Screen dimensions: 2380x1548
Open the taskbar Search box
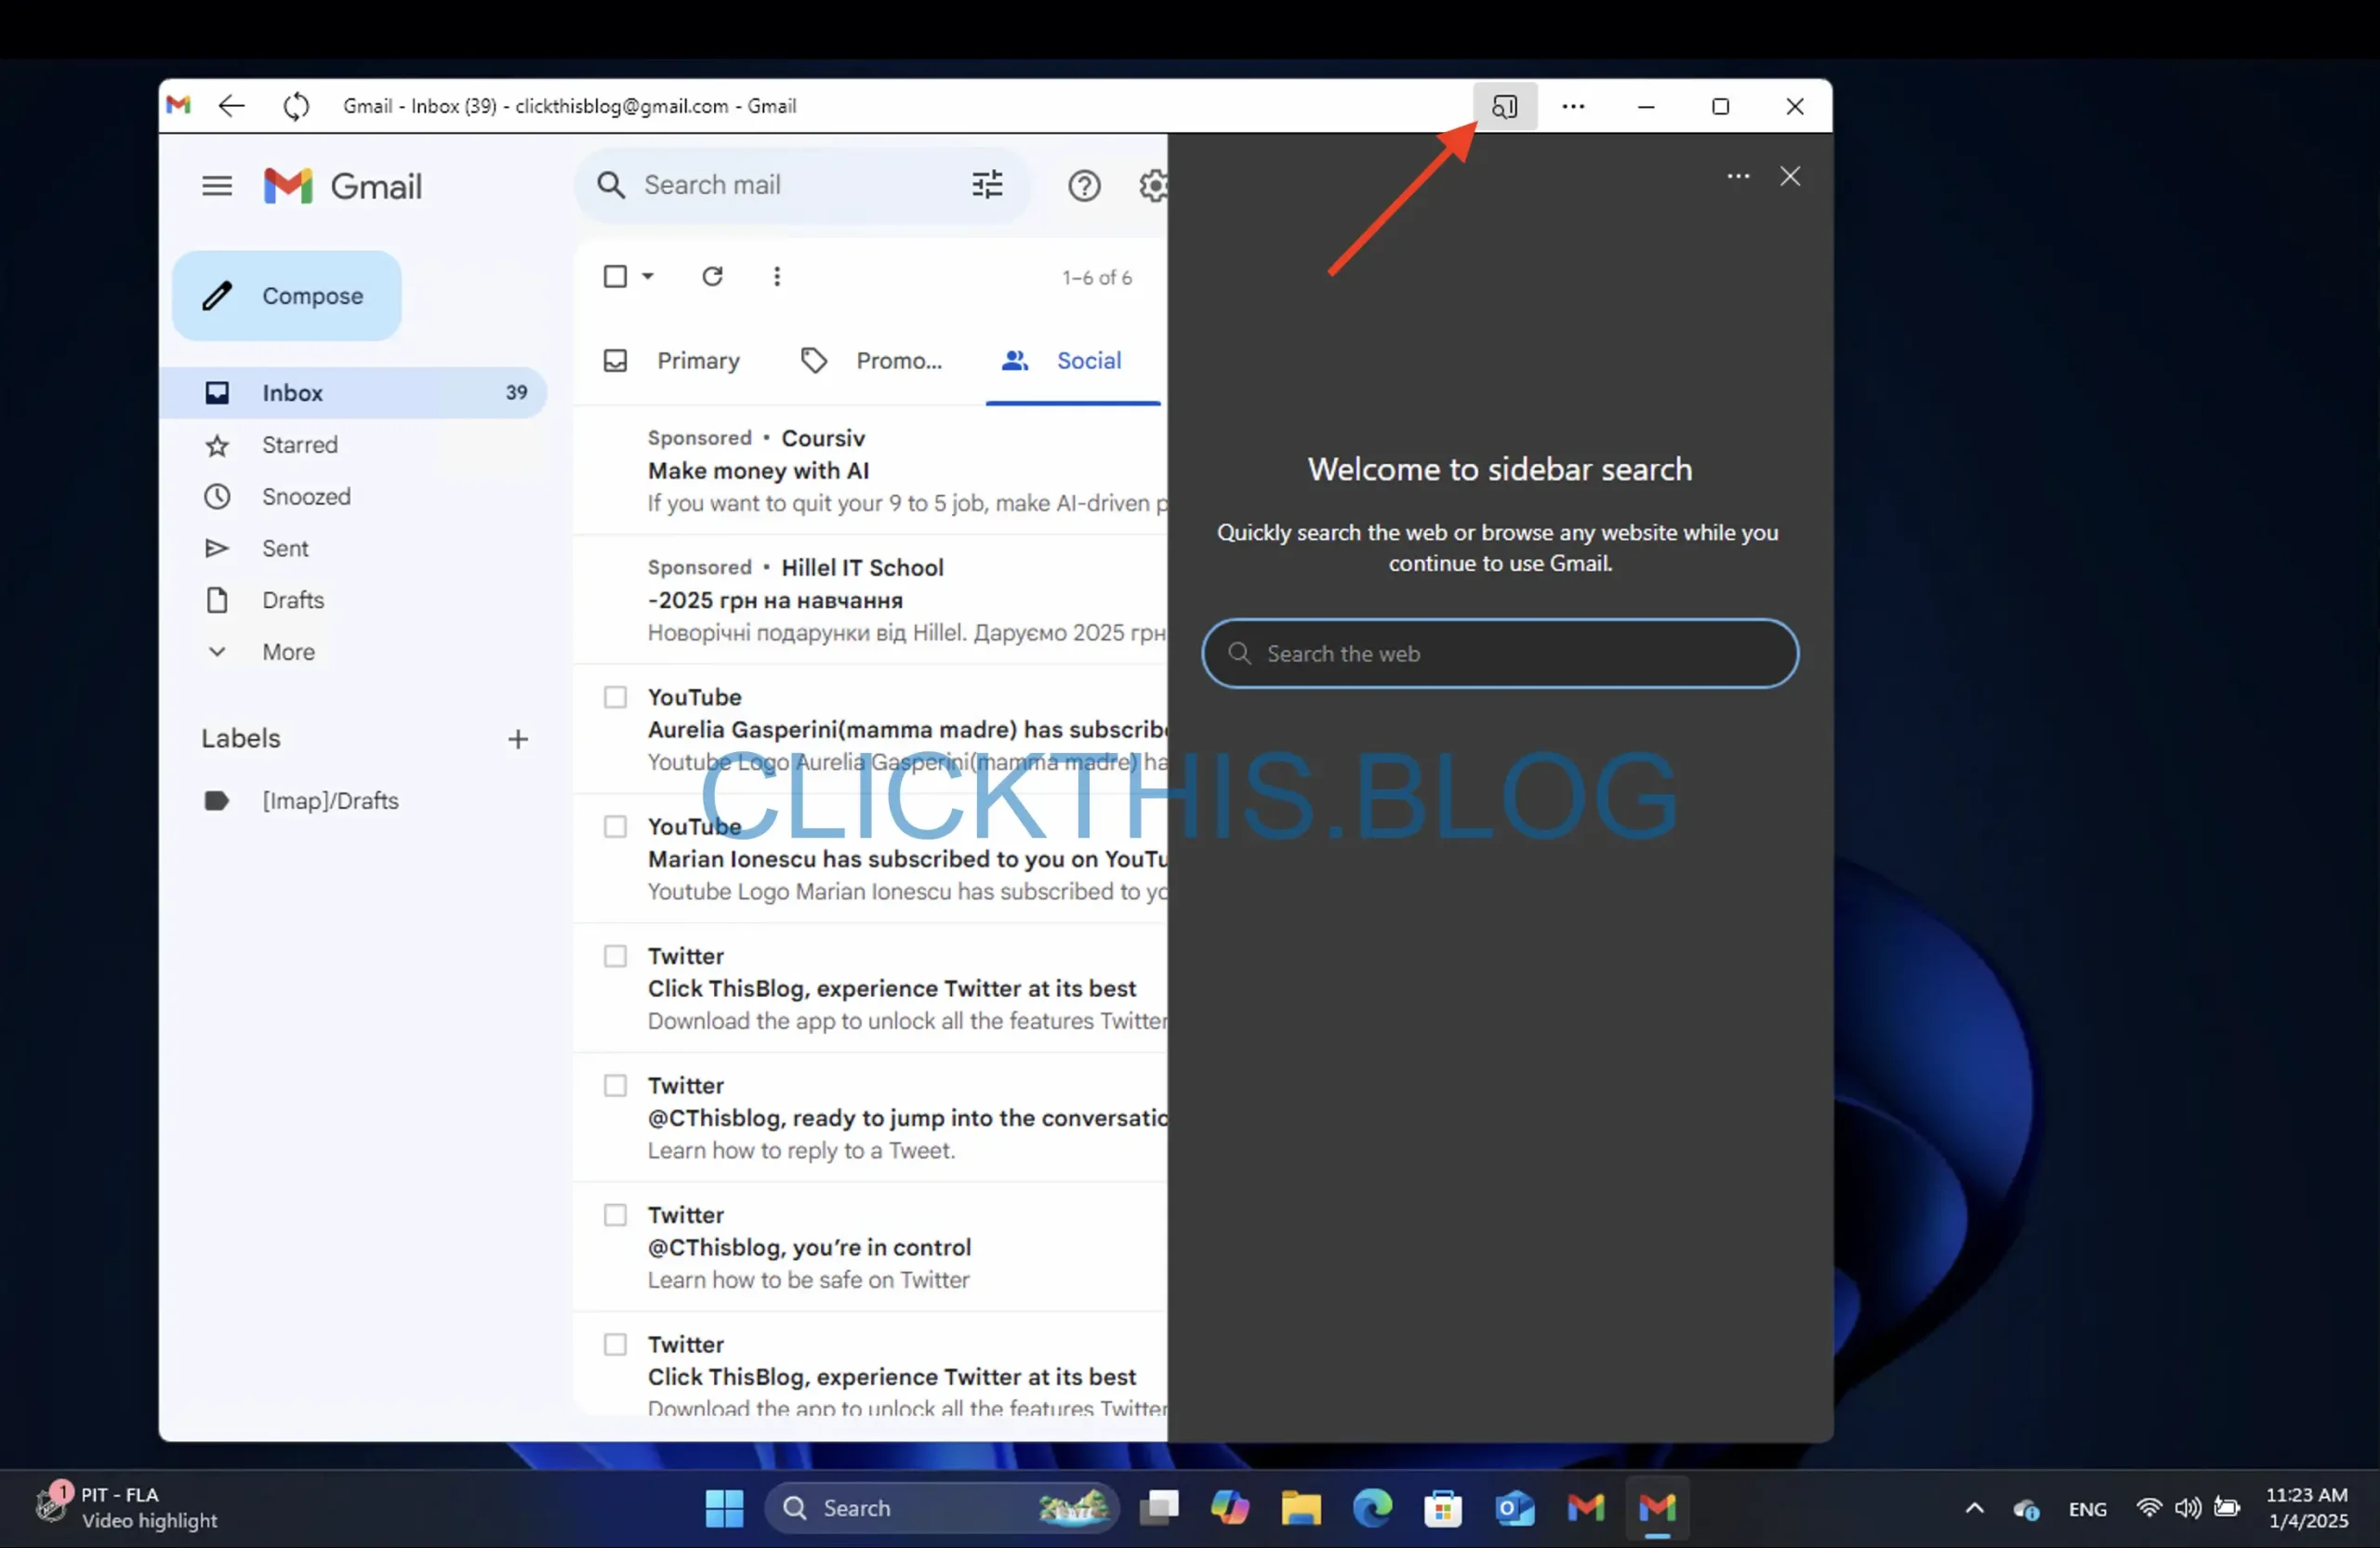pyautogui.click(x=941, y=1508)
